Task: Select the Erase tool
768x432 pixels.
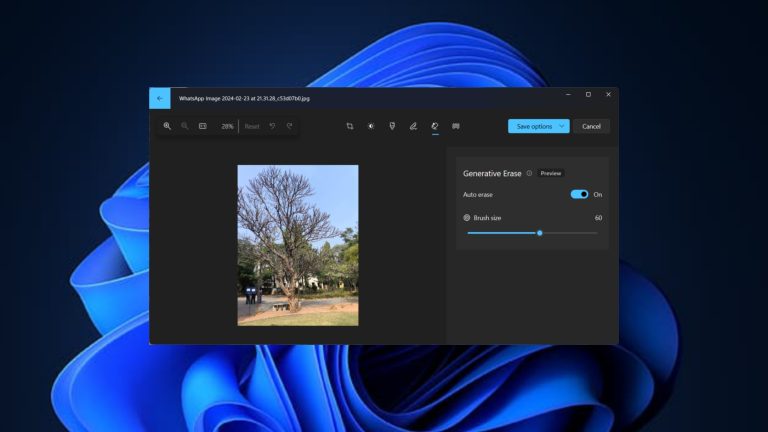Action: [x=435, y=126]
